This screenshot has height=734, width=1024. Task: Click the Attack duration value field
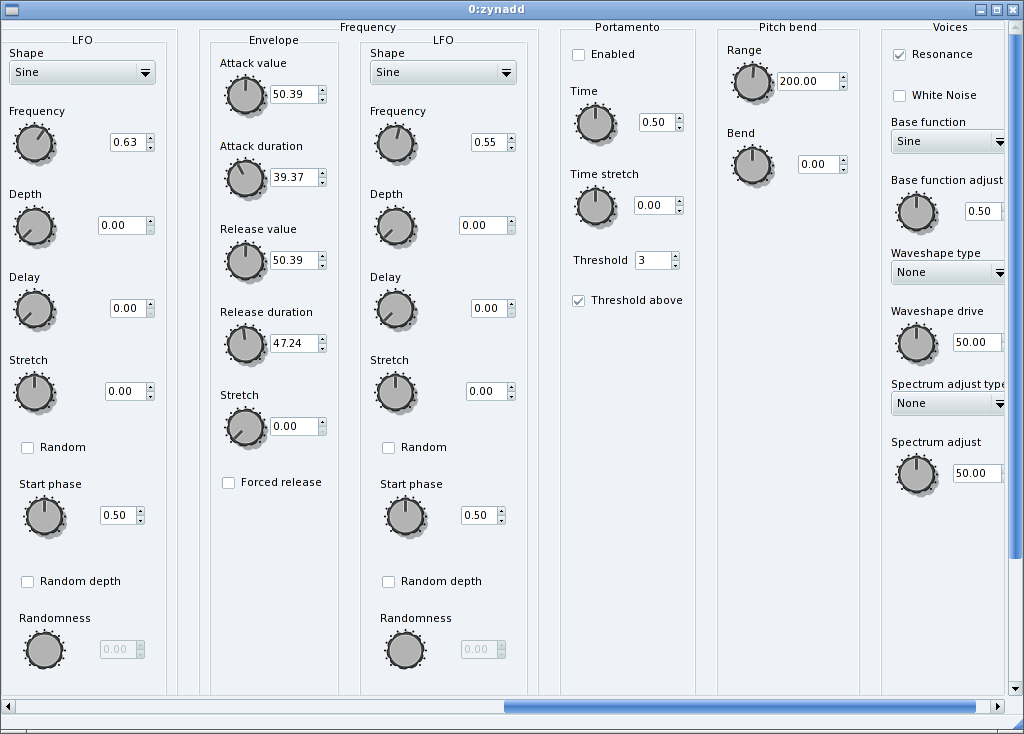point(293,178)
